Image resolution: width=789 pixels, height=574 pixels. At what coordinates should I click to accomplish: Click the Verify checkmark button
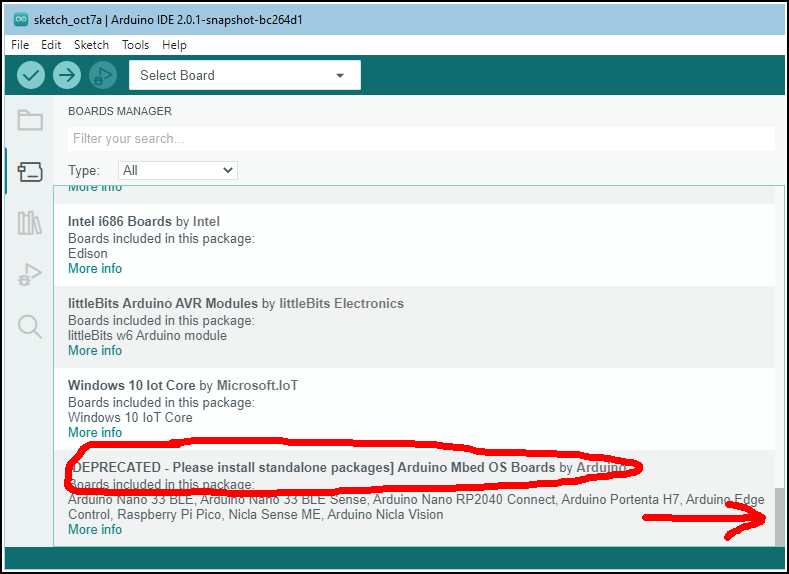pos(31,75)
